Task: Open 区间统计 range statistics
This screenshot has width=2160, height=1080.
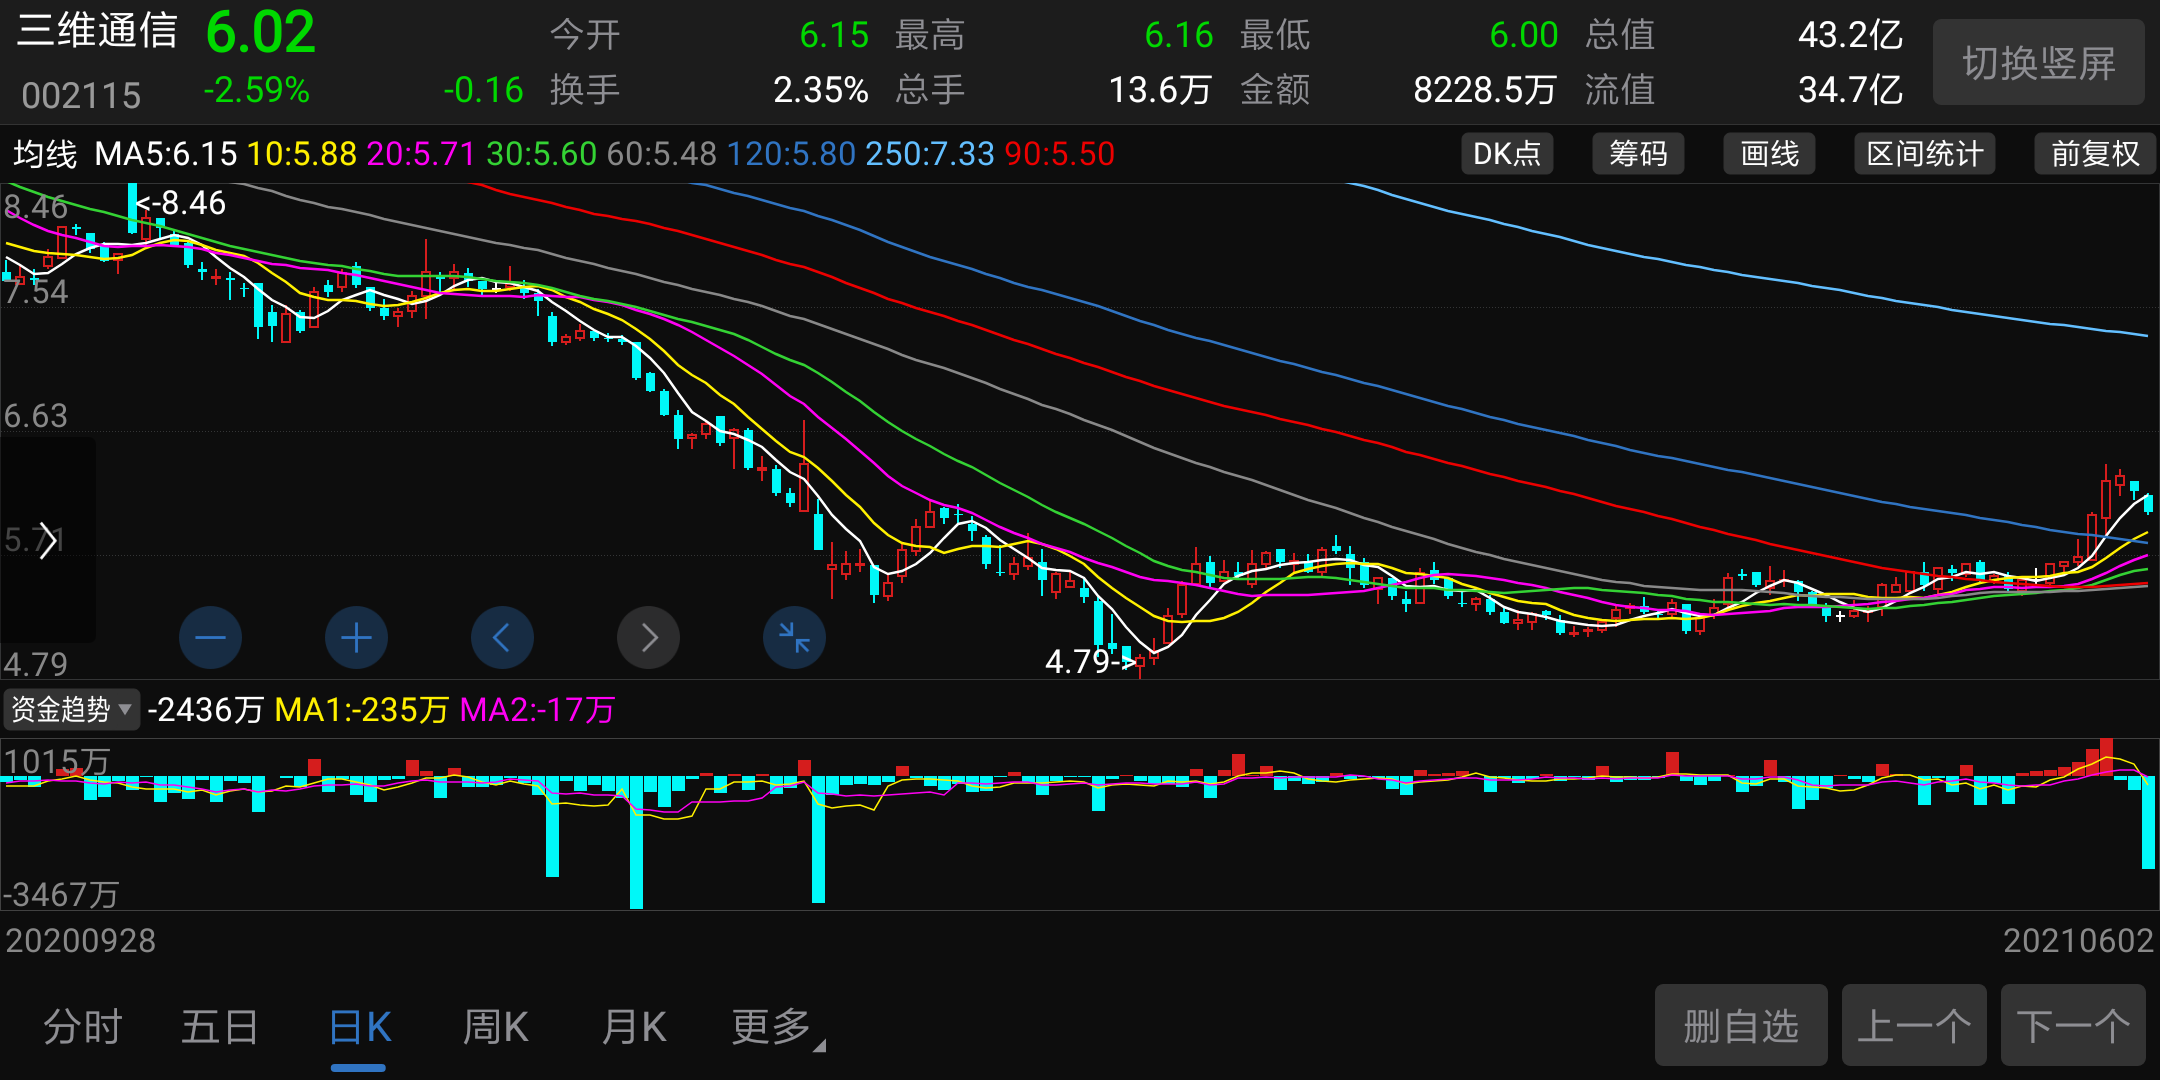Action: click(1924, 154)
